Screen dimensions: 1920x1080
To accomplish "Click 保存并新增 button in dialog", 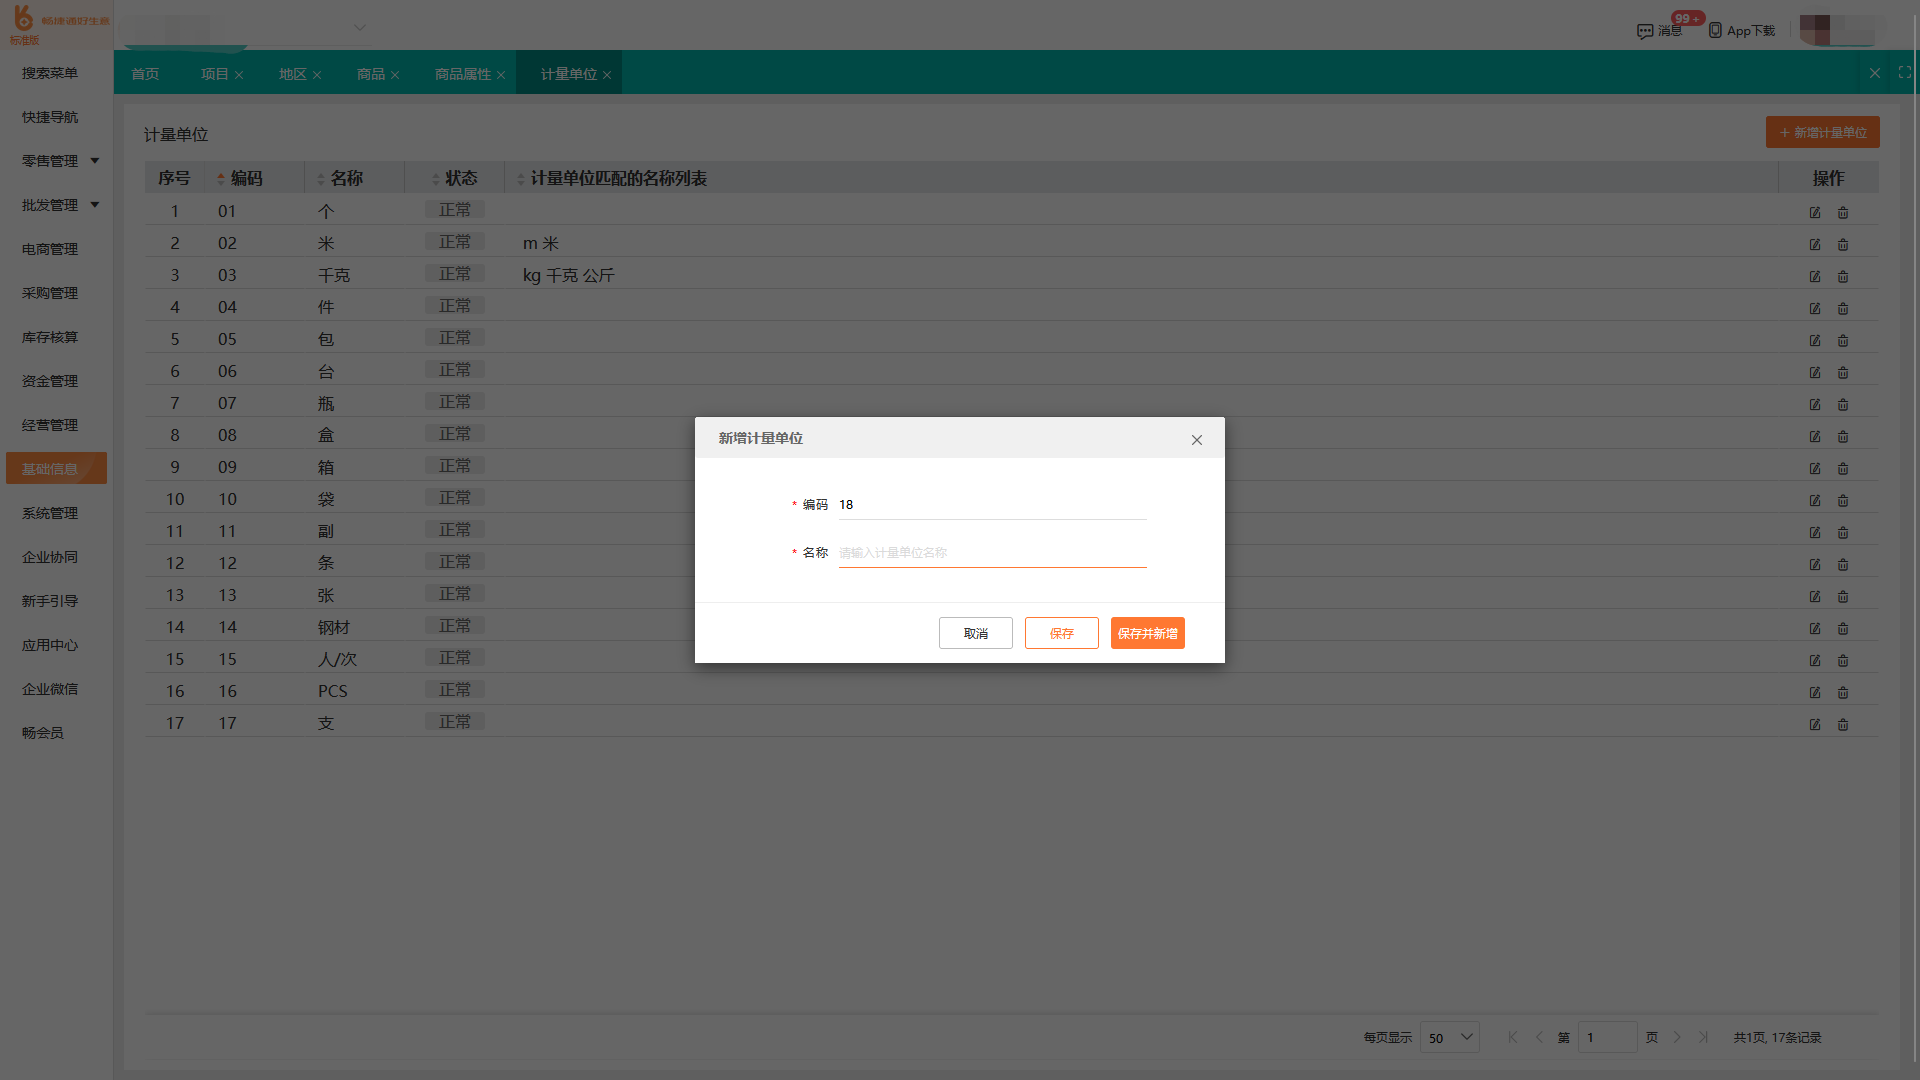I will point(1147,633).
